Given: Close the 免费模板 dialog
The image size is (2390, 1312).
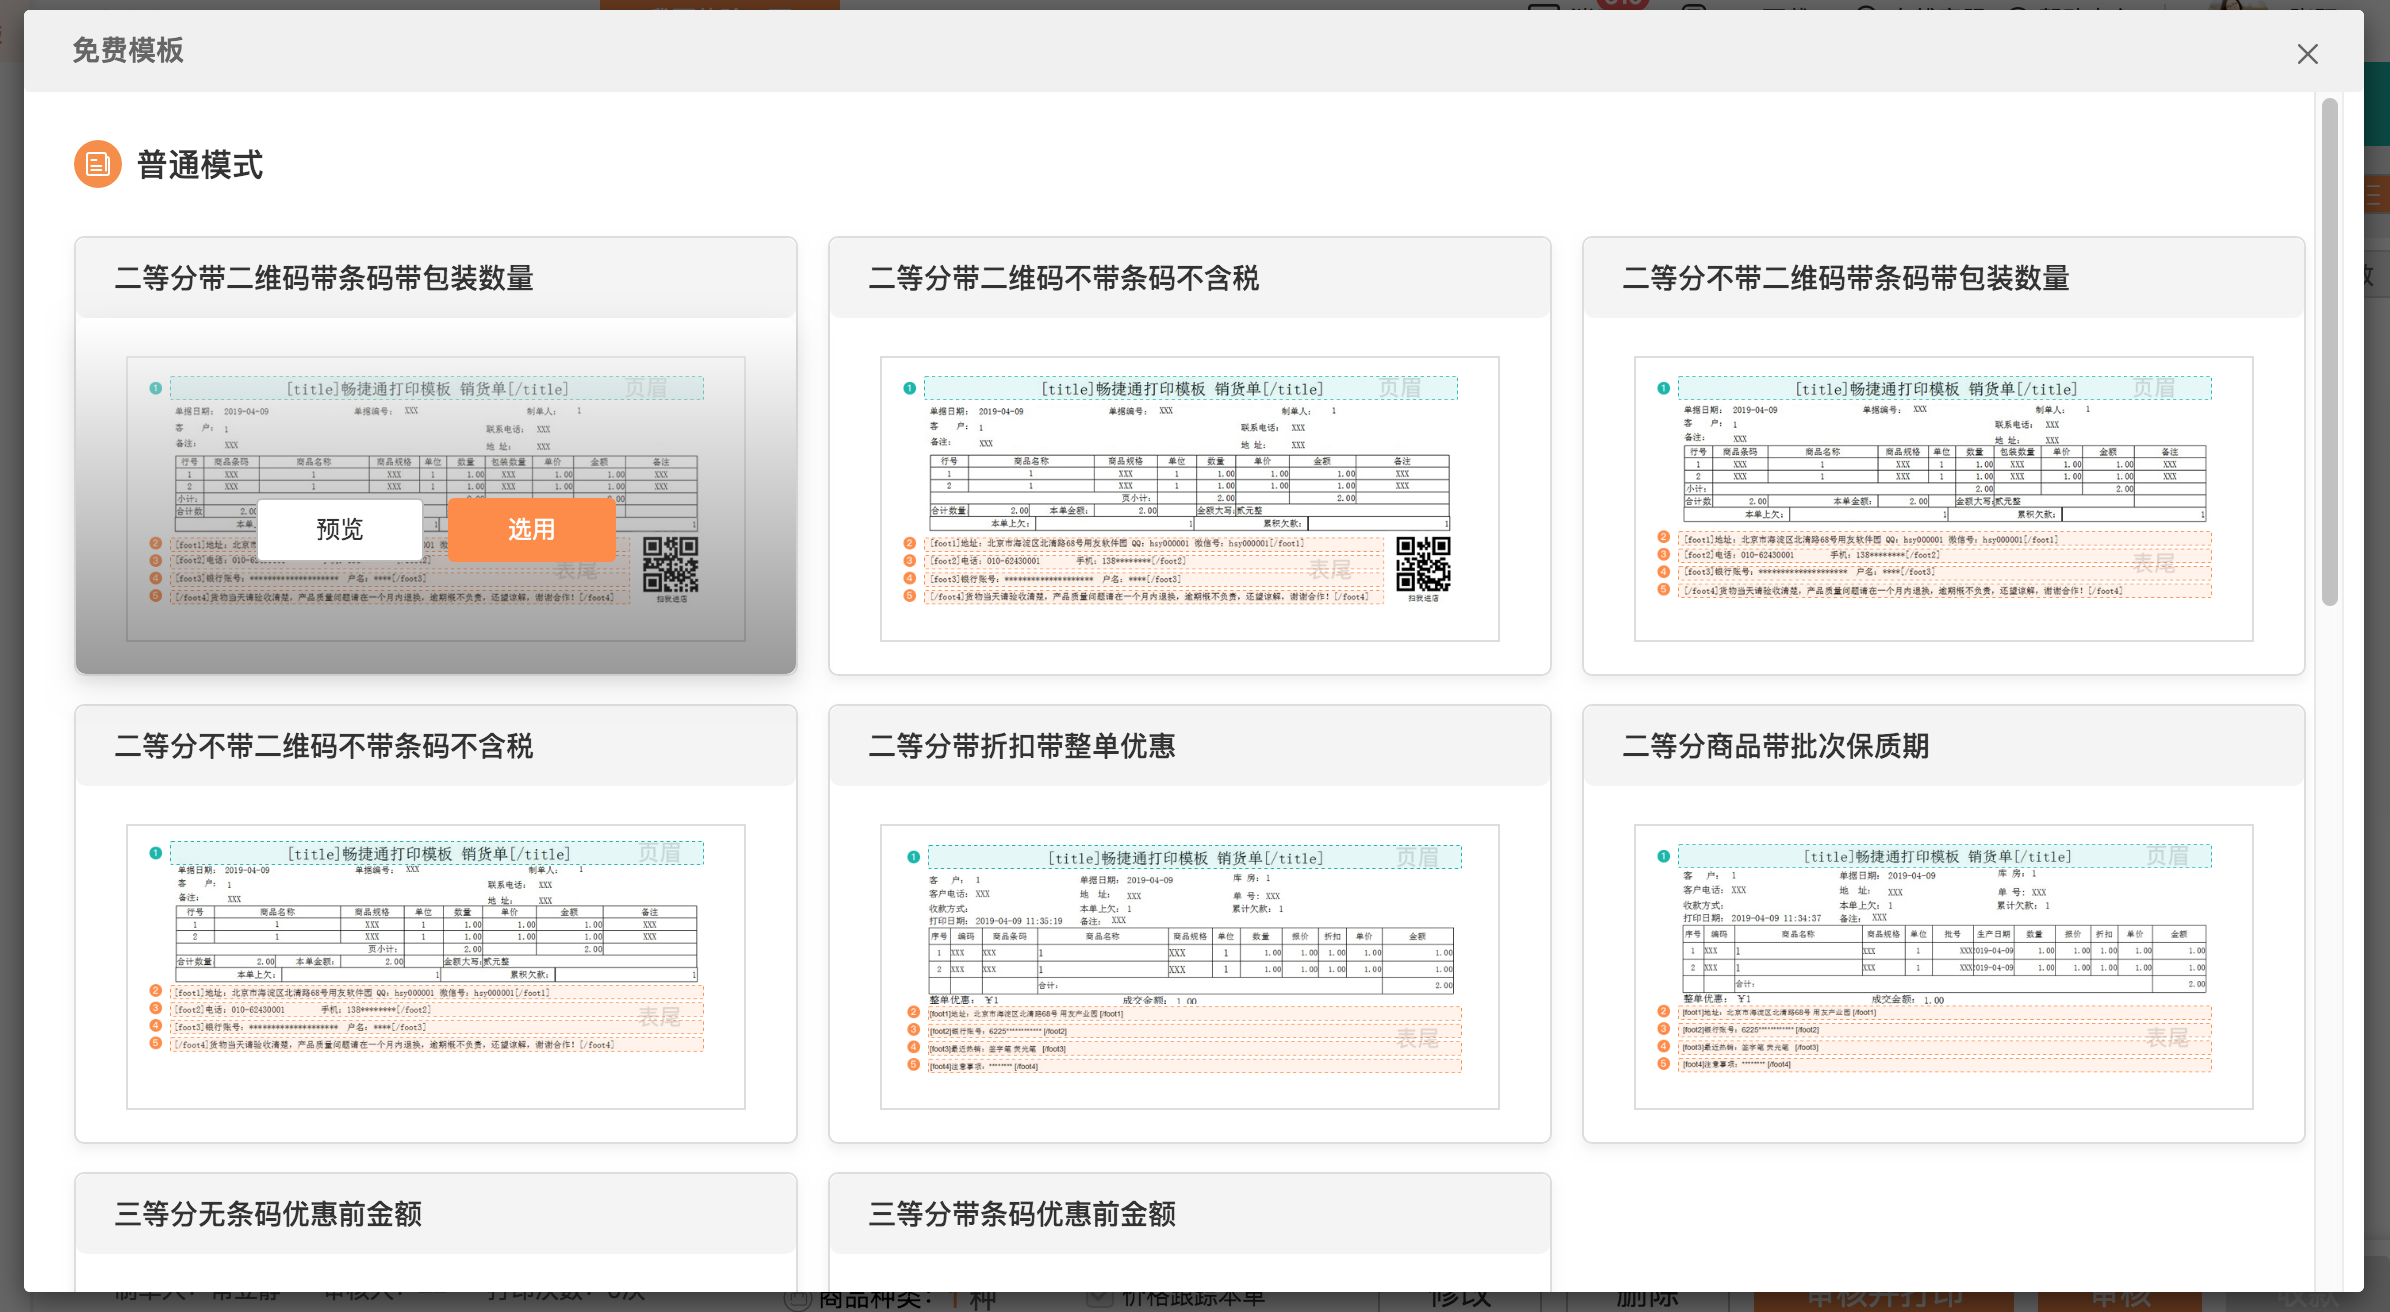Looking at the screenshot, I should click(2308, 53).
